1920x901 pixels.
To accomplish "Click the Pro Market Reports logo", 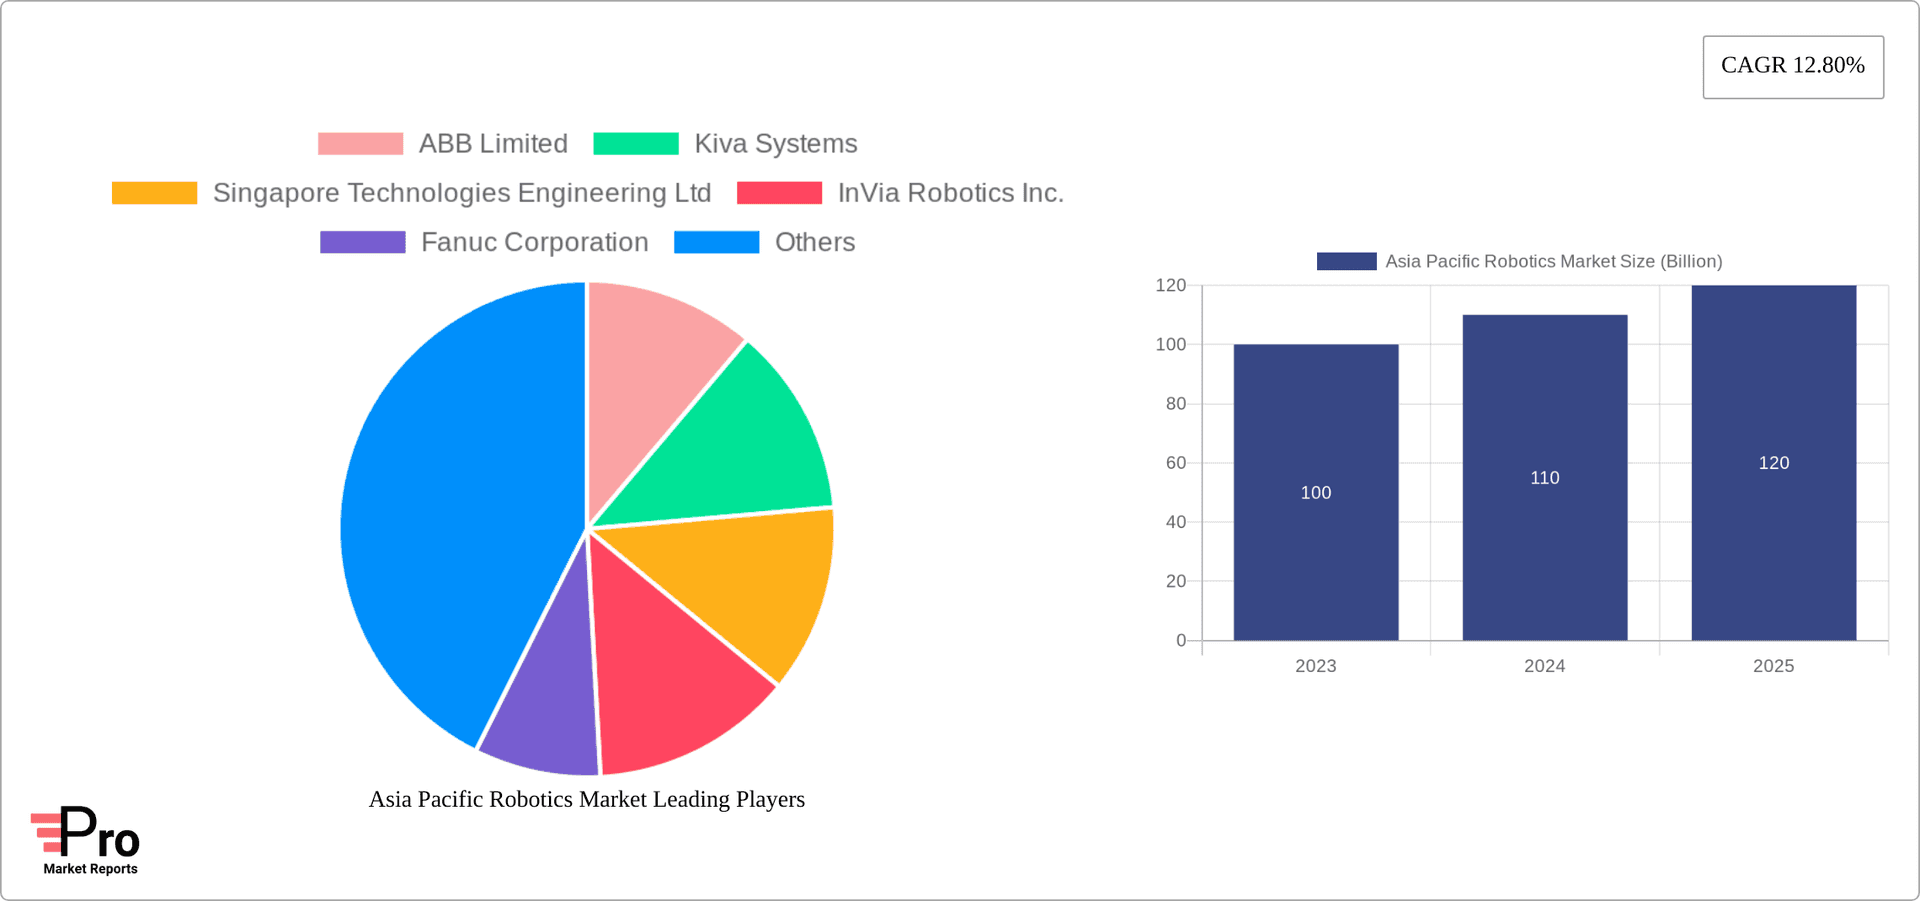I will [86, 840].
